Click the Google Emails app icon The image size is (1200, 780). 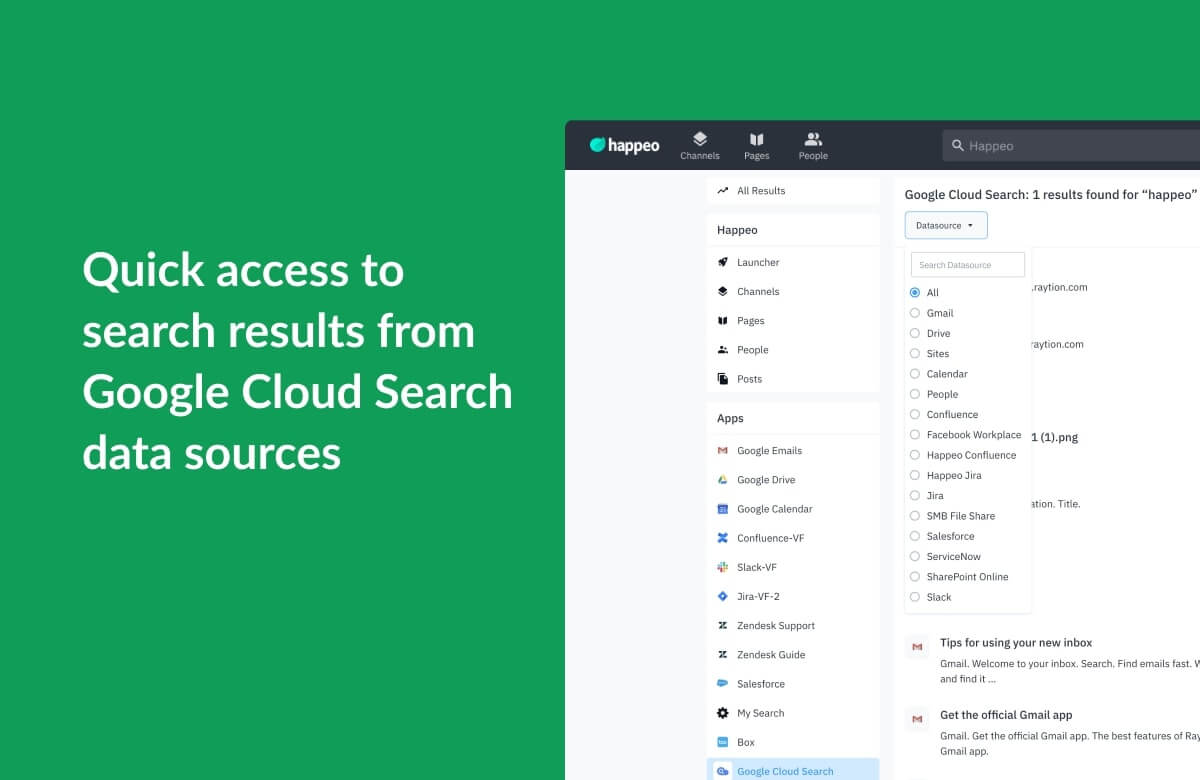coord(723,450)
